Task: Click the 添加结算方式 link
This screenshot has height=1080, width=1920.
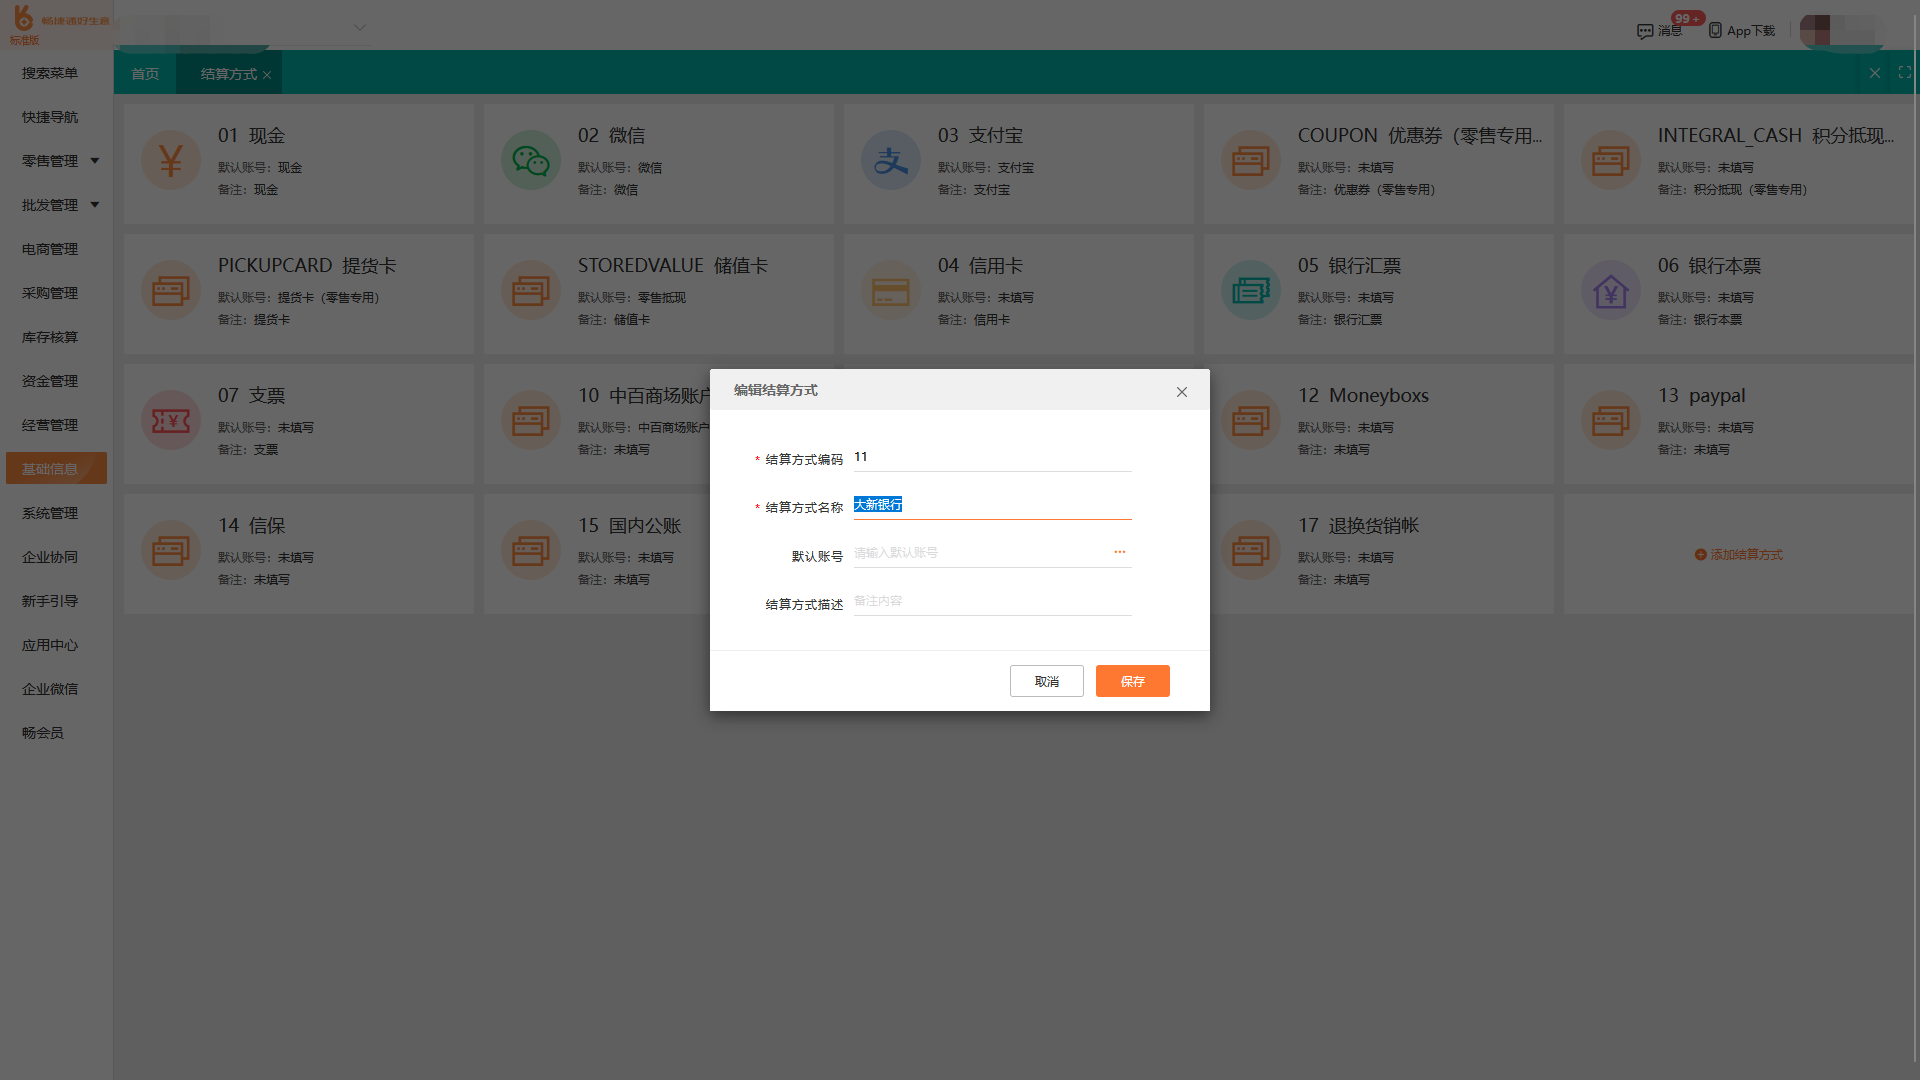Action: (1738, 554)
